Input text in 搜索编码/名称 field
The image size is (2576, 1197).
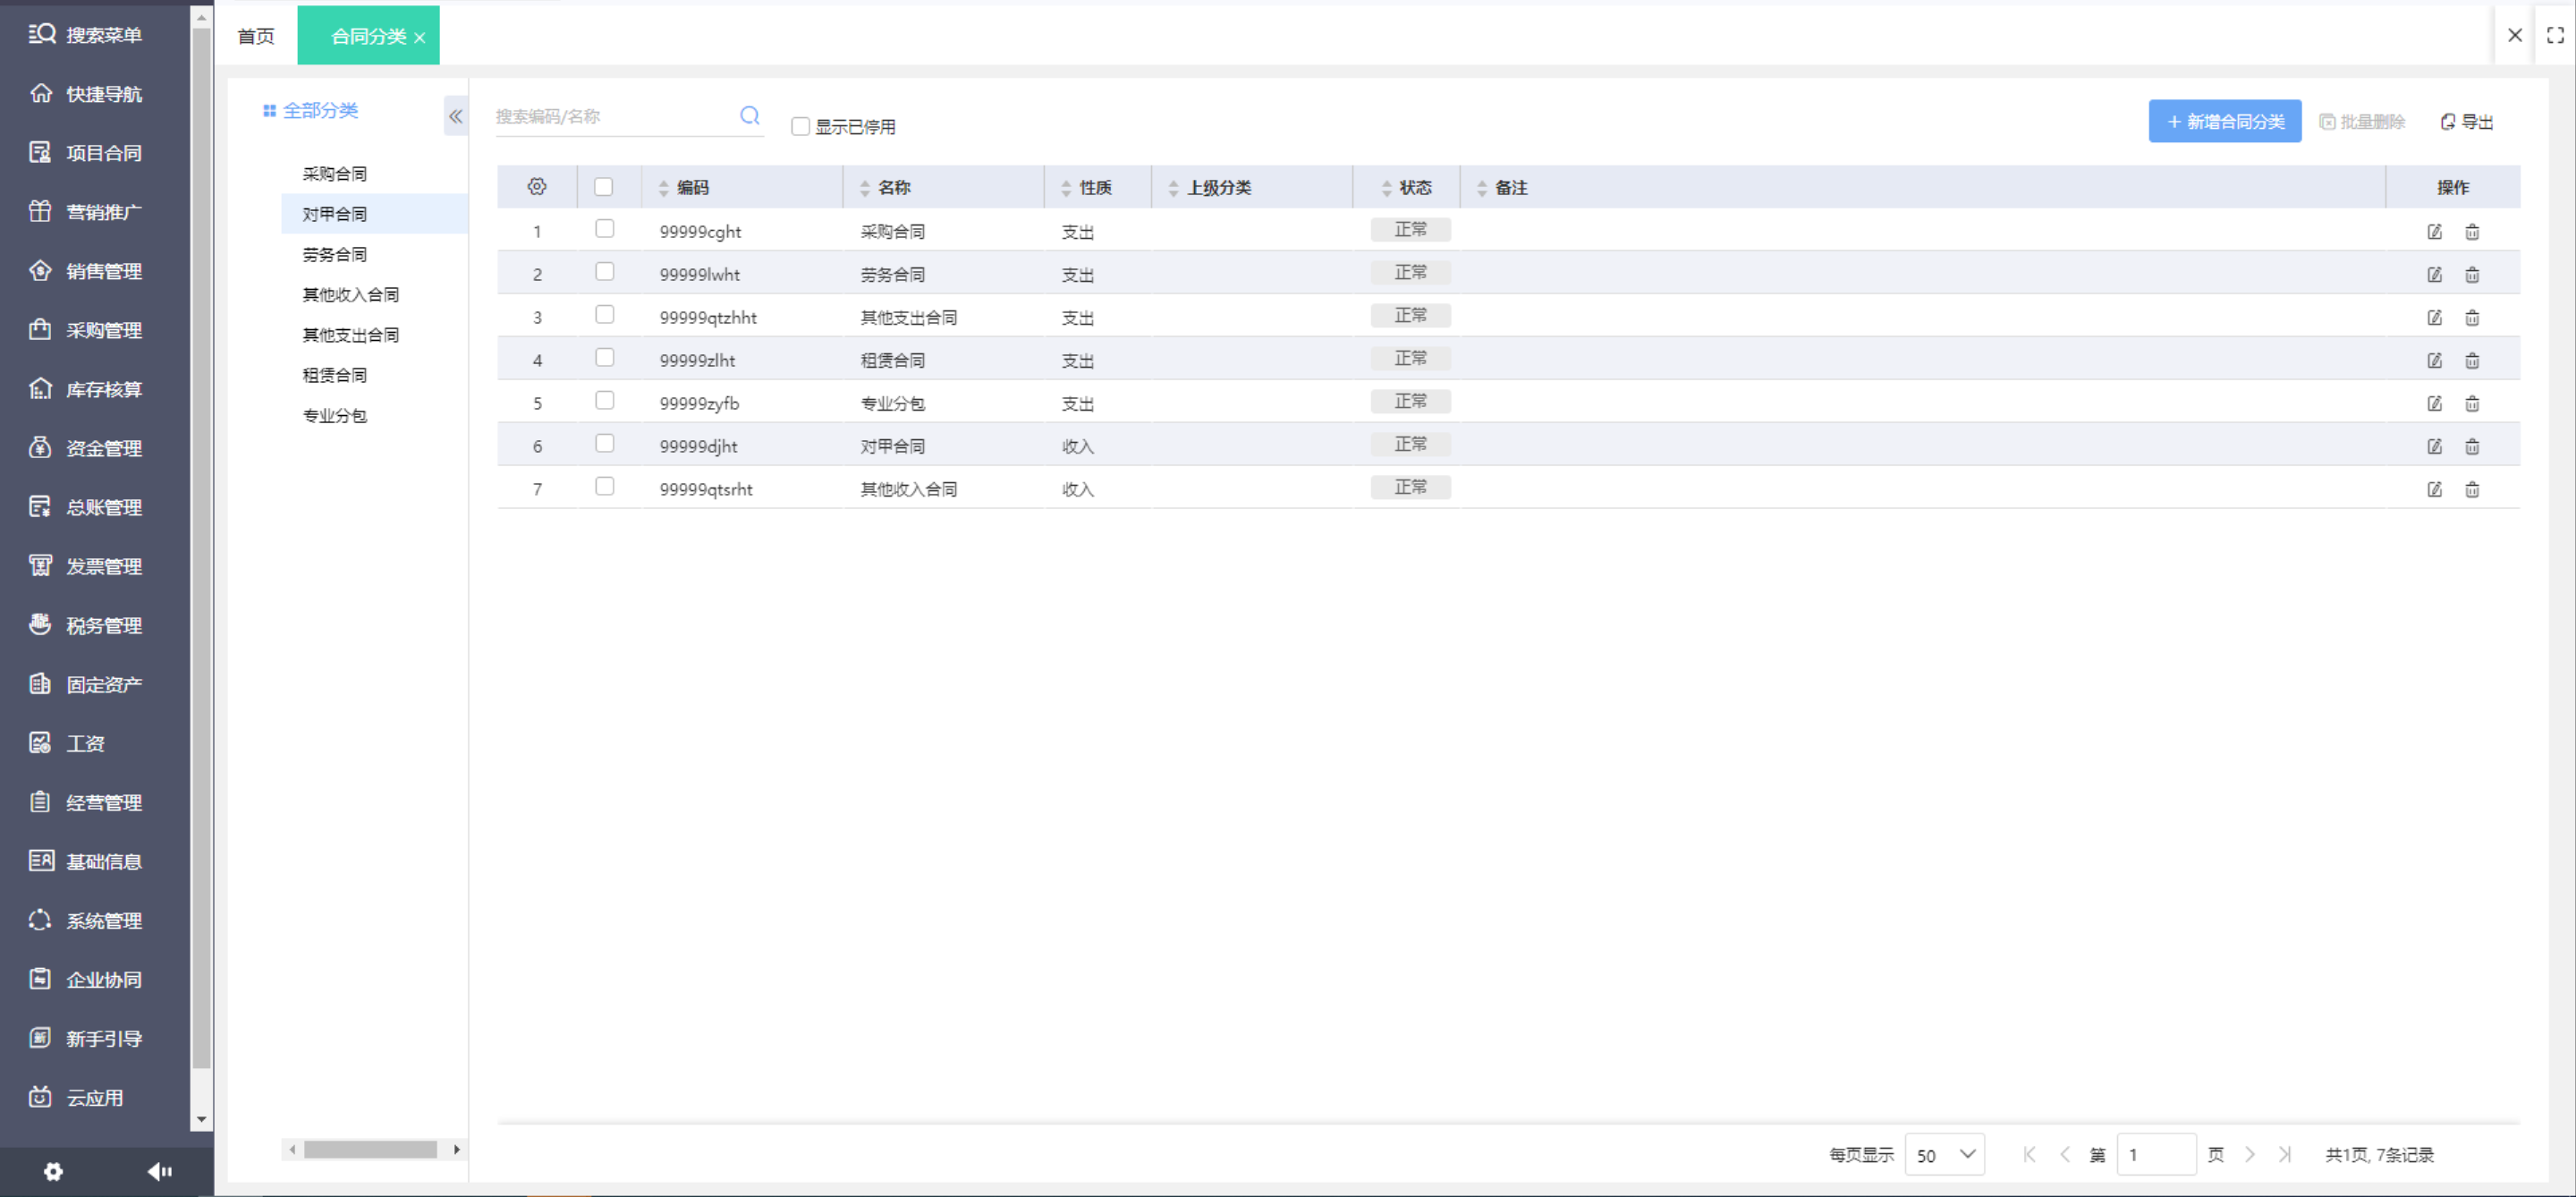(613, 115)
